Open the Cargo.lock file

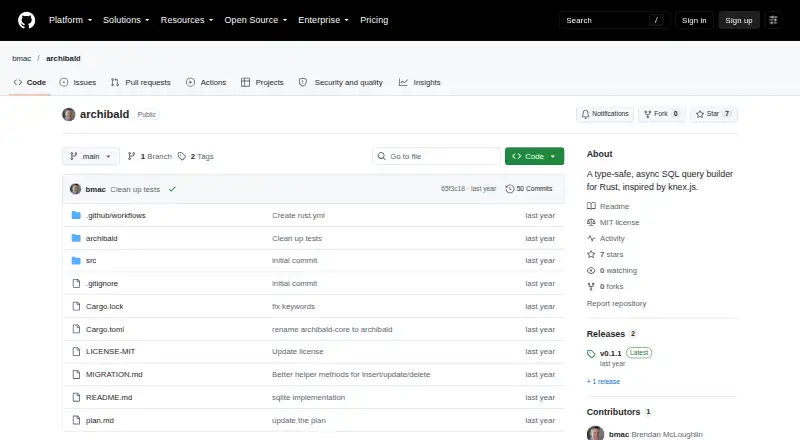point(105,306)
